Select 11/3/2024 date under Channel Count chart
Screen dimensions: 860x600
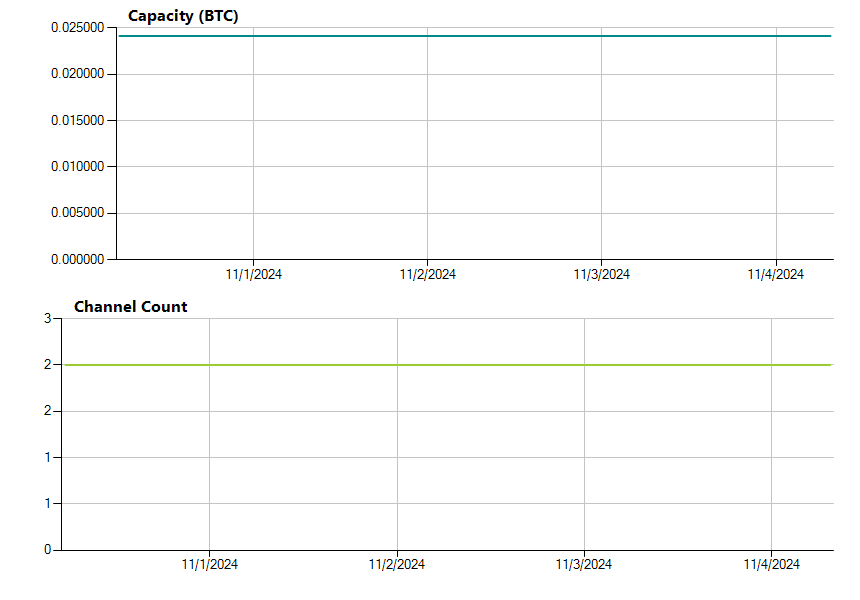pyautogui.click(x=584, y=565)
